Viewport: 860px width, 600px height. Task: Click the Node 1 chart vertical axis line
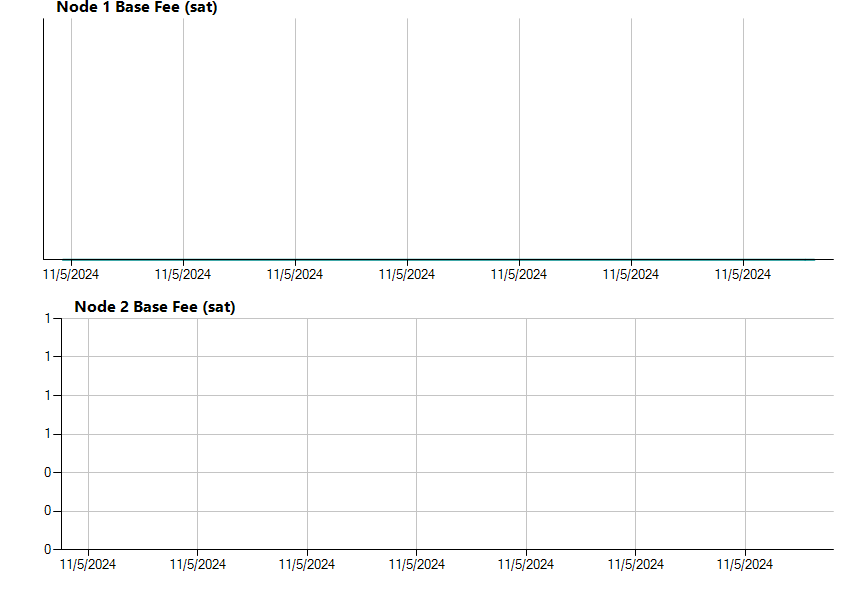coord(44,130)
